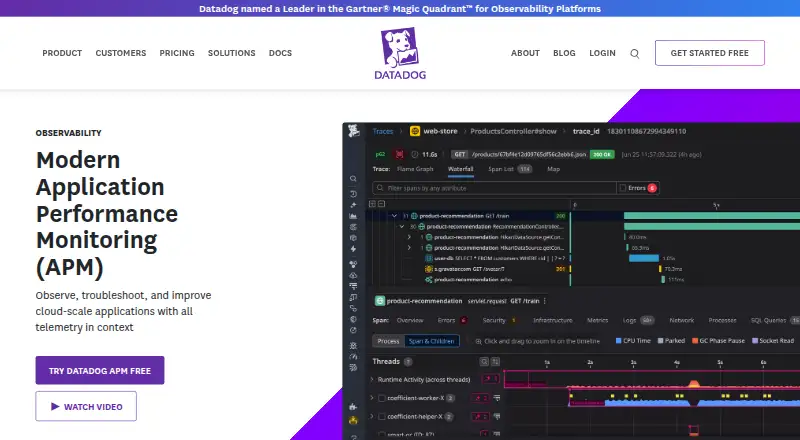This screenshot has height=440, width=800.
Task: Switch to the Span List tab
Action: (x=510, y=169)
